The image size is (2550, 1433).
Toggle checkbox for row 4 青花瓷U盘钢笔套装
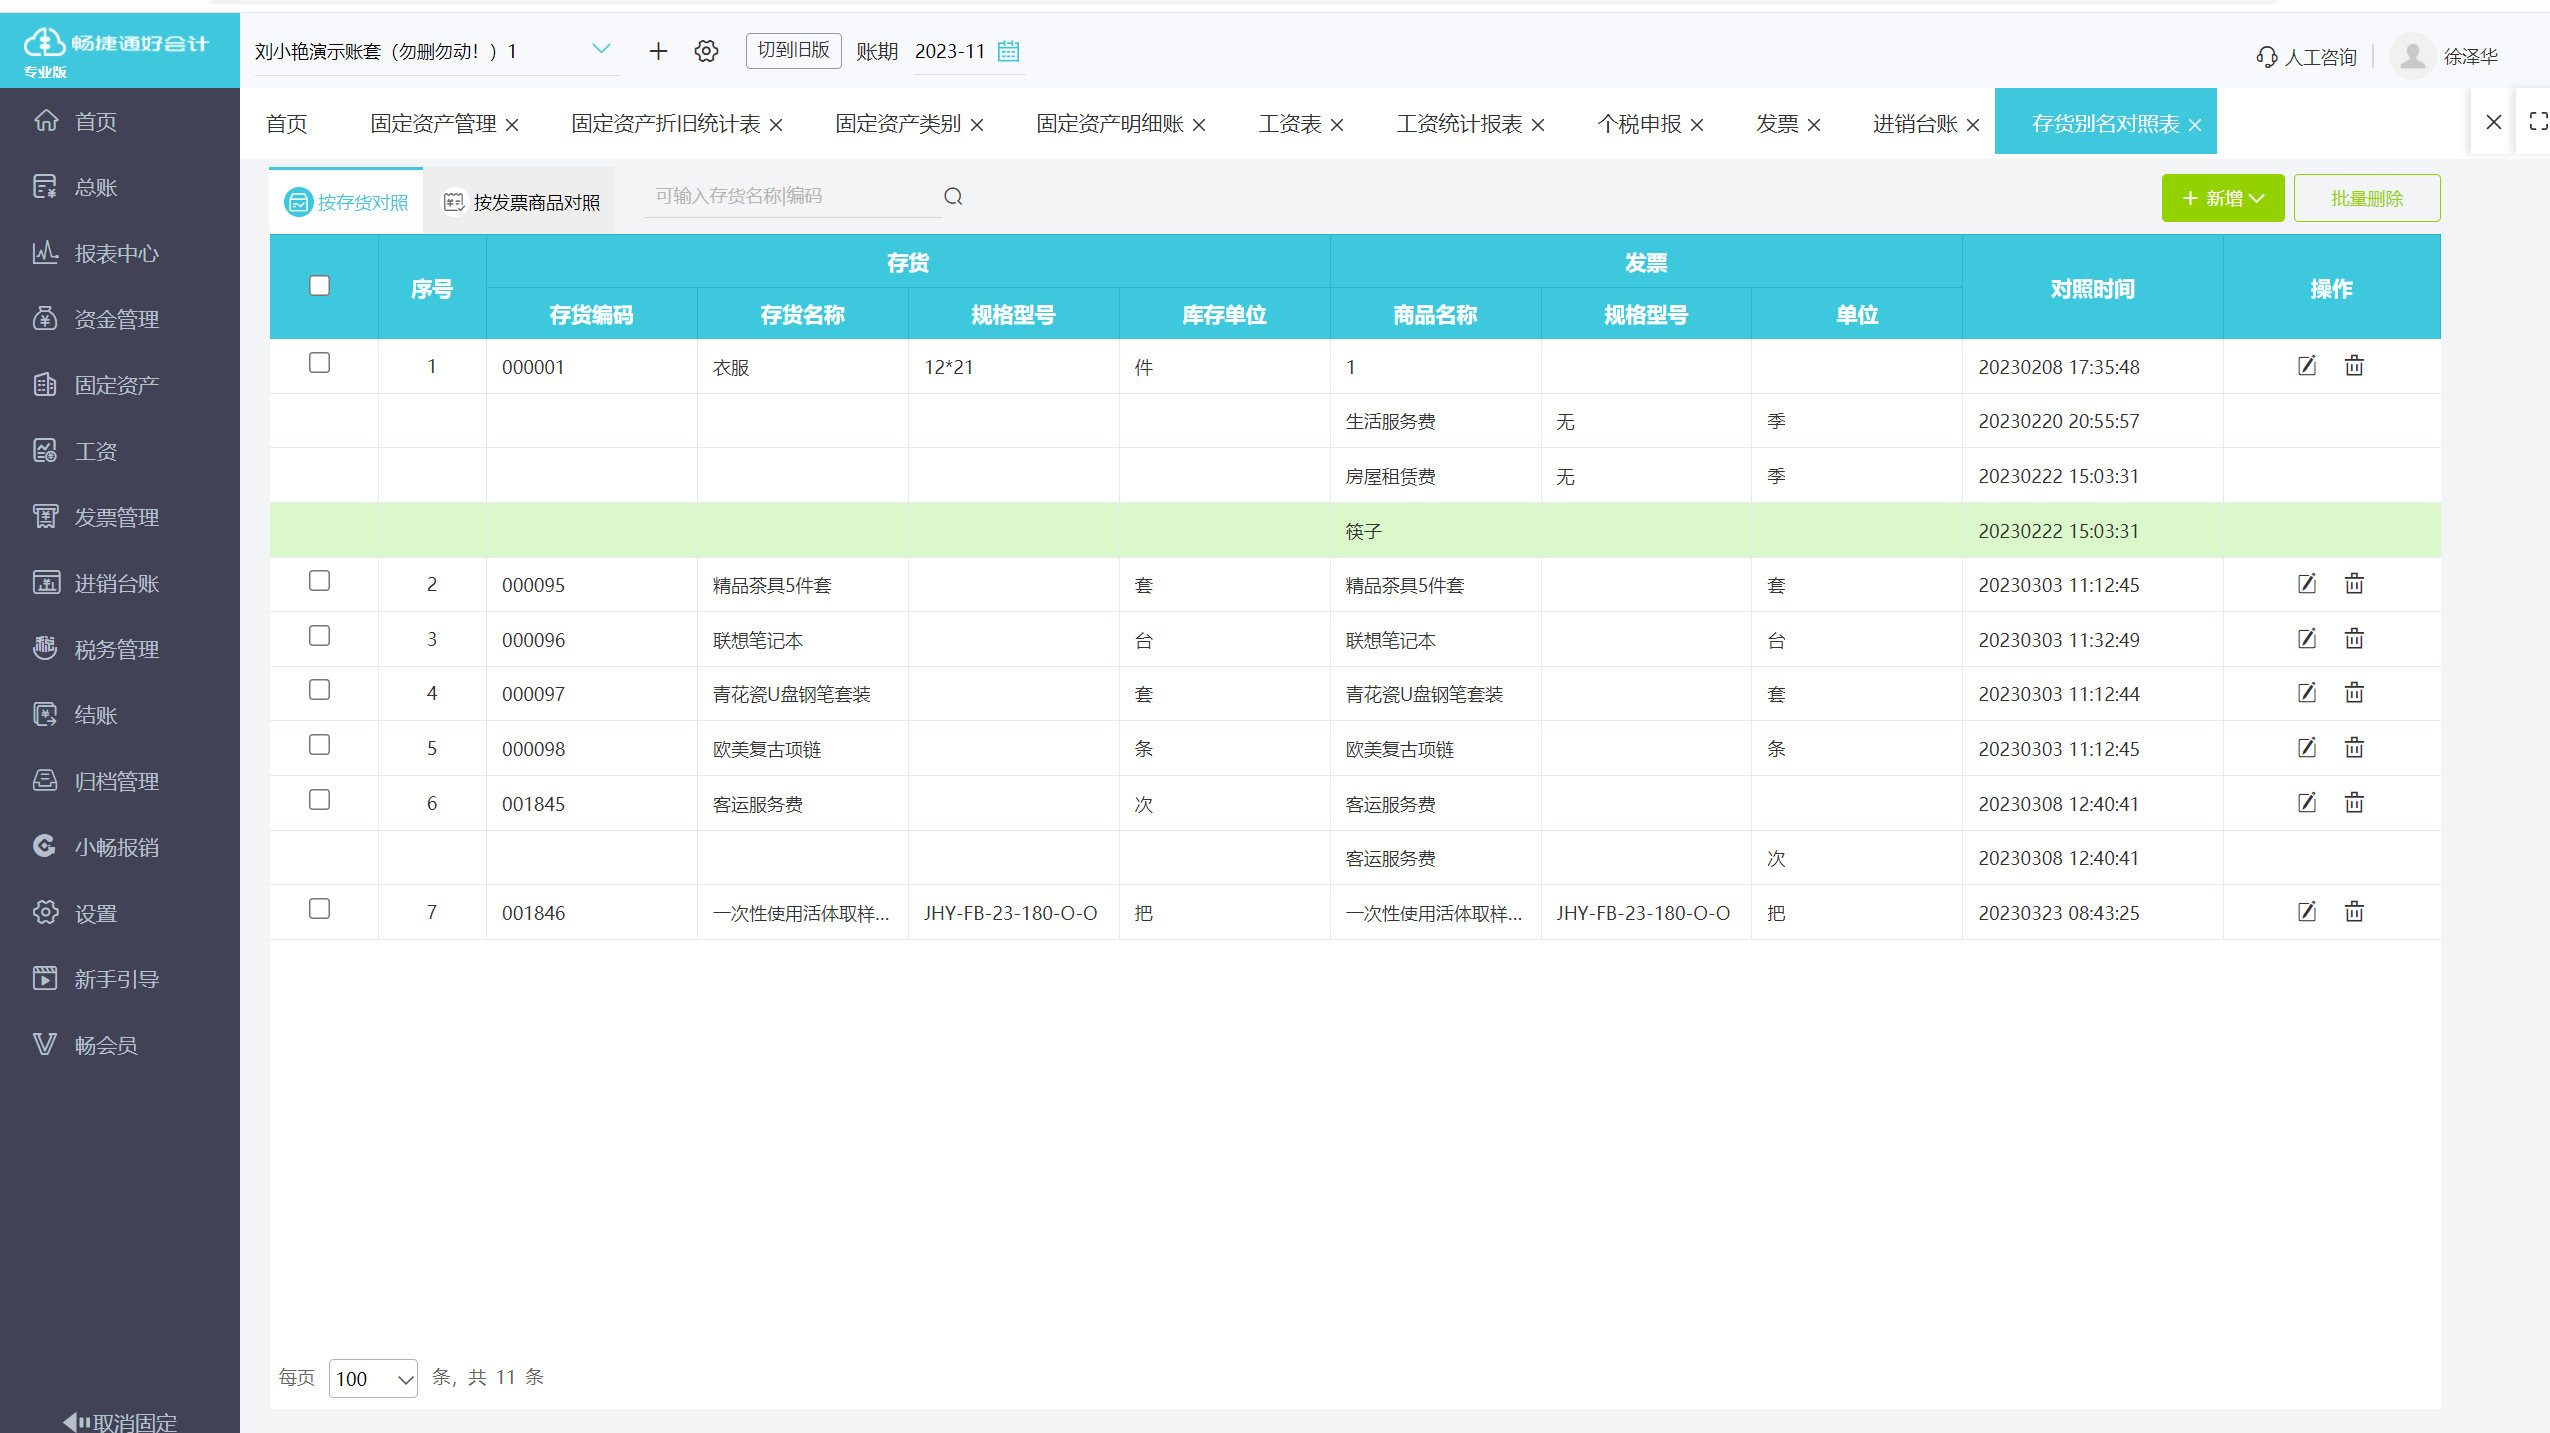click(319, 690)
